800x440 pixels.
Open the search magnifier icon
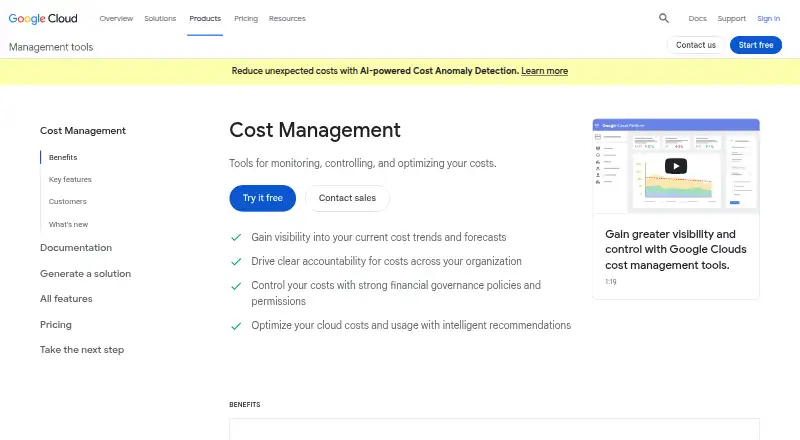tap(663, 18)
